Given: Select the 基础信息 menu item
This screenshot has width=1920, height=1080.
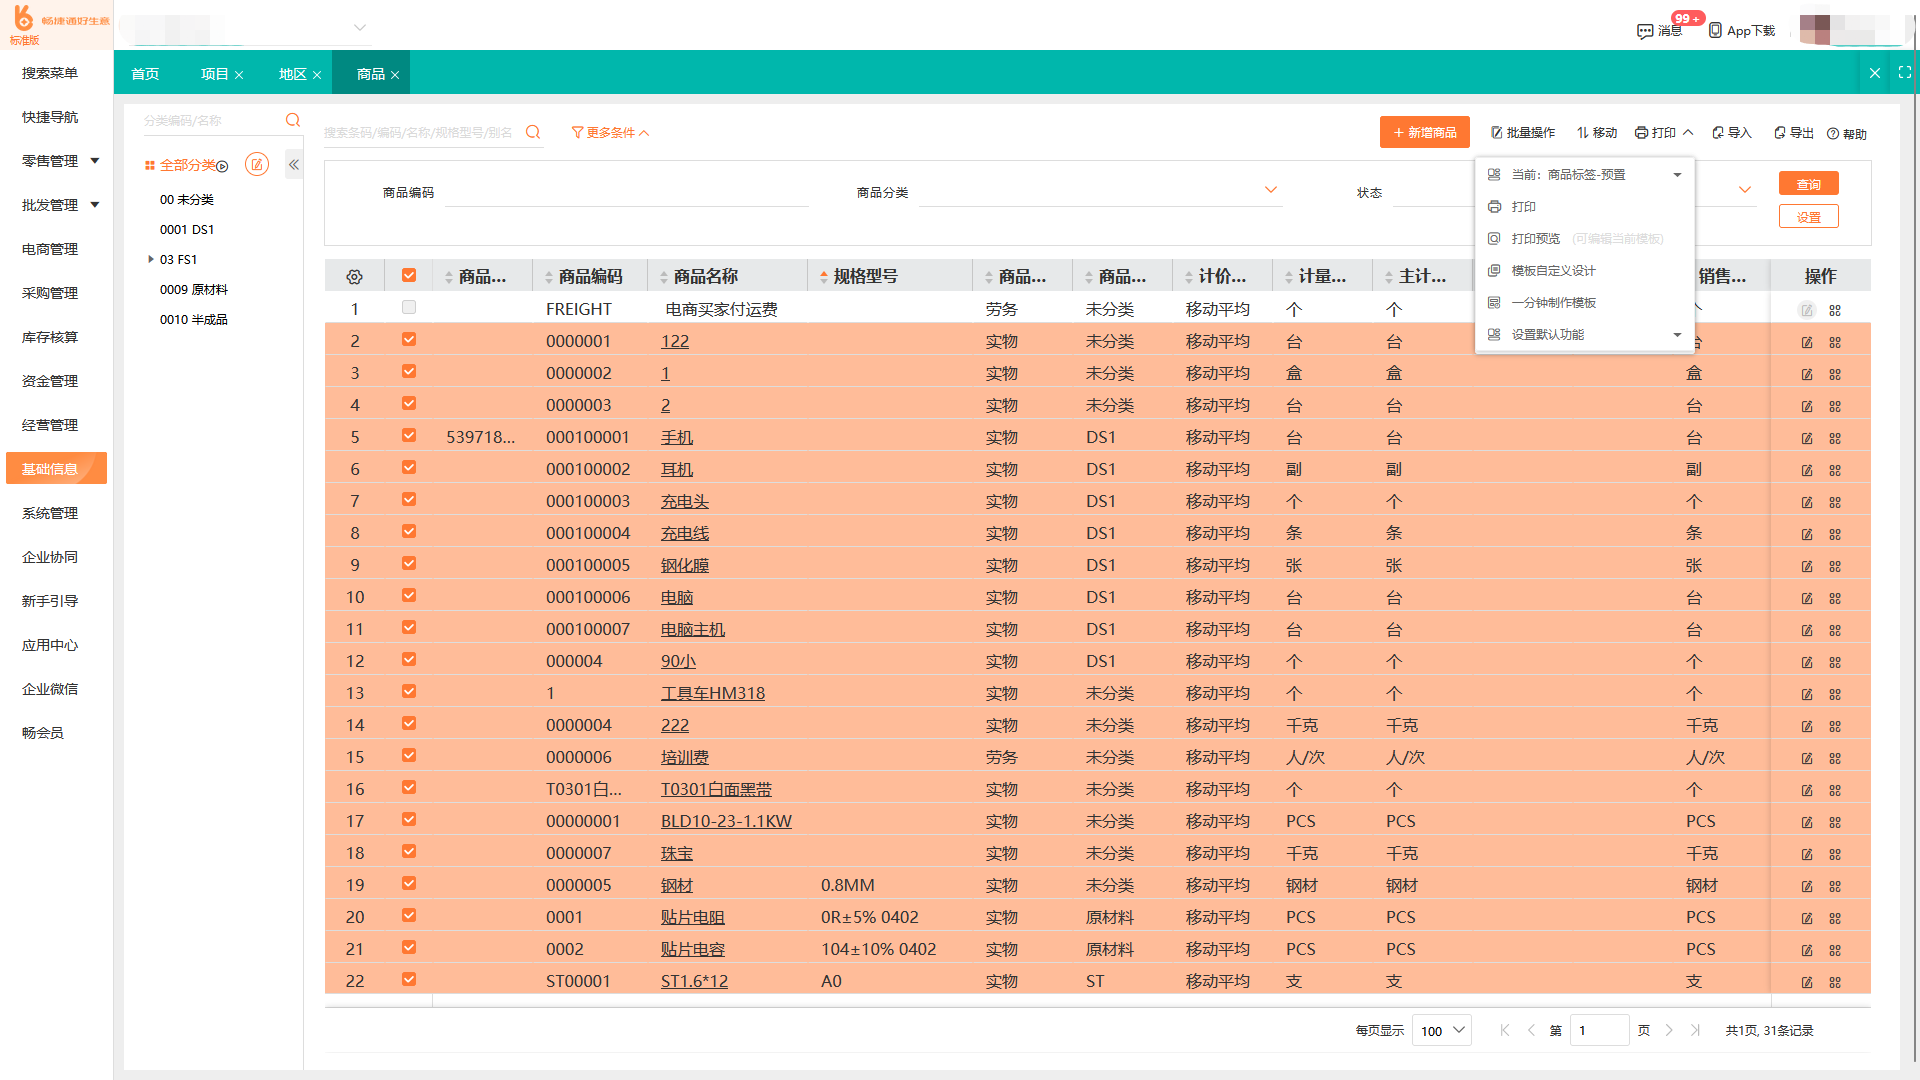Looking at the screenshot, I should coord(54,467).
